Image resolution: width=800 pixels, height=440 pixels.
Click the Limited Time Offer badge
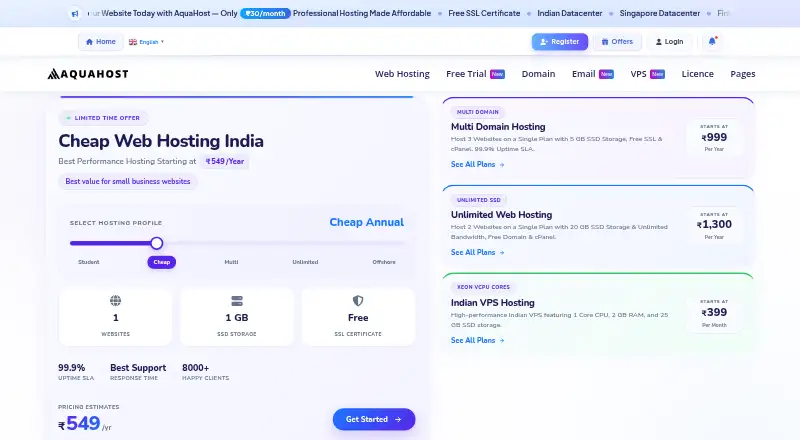103,118
